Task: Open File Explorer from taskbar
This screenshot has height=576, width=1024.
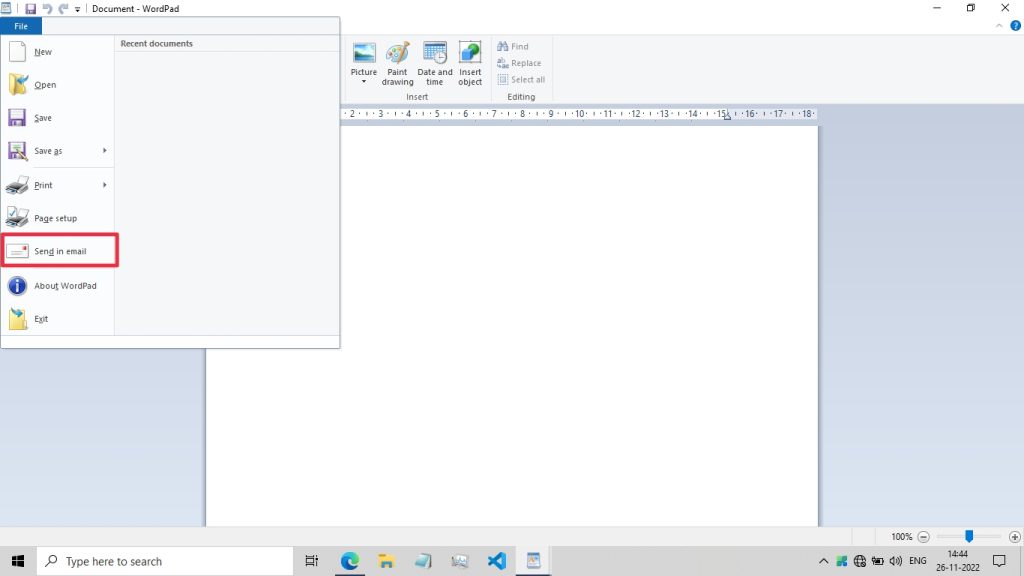Action: click(x=386, y=561)
